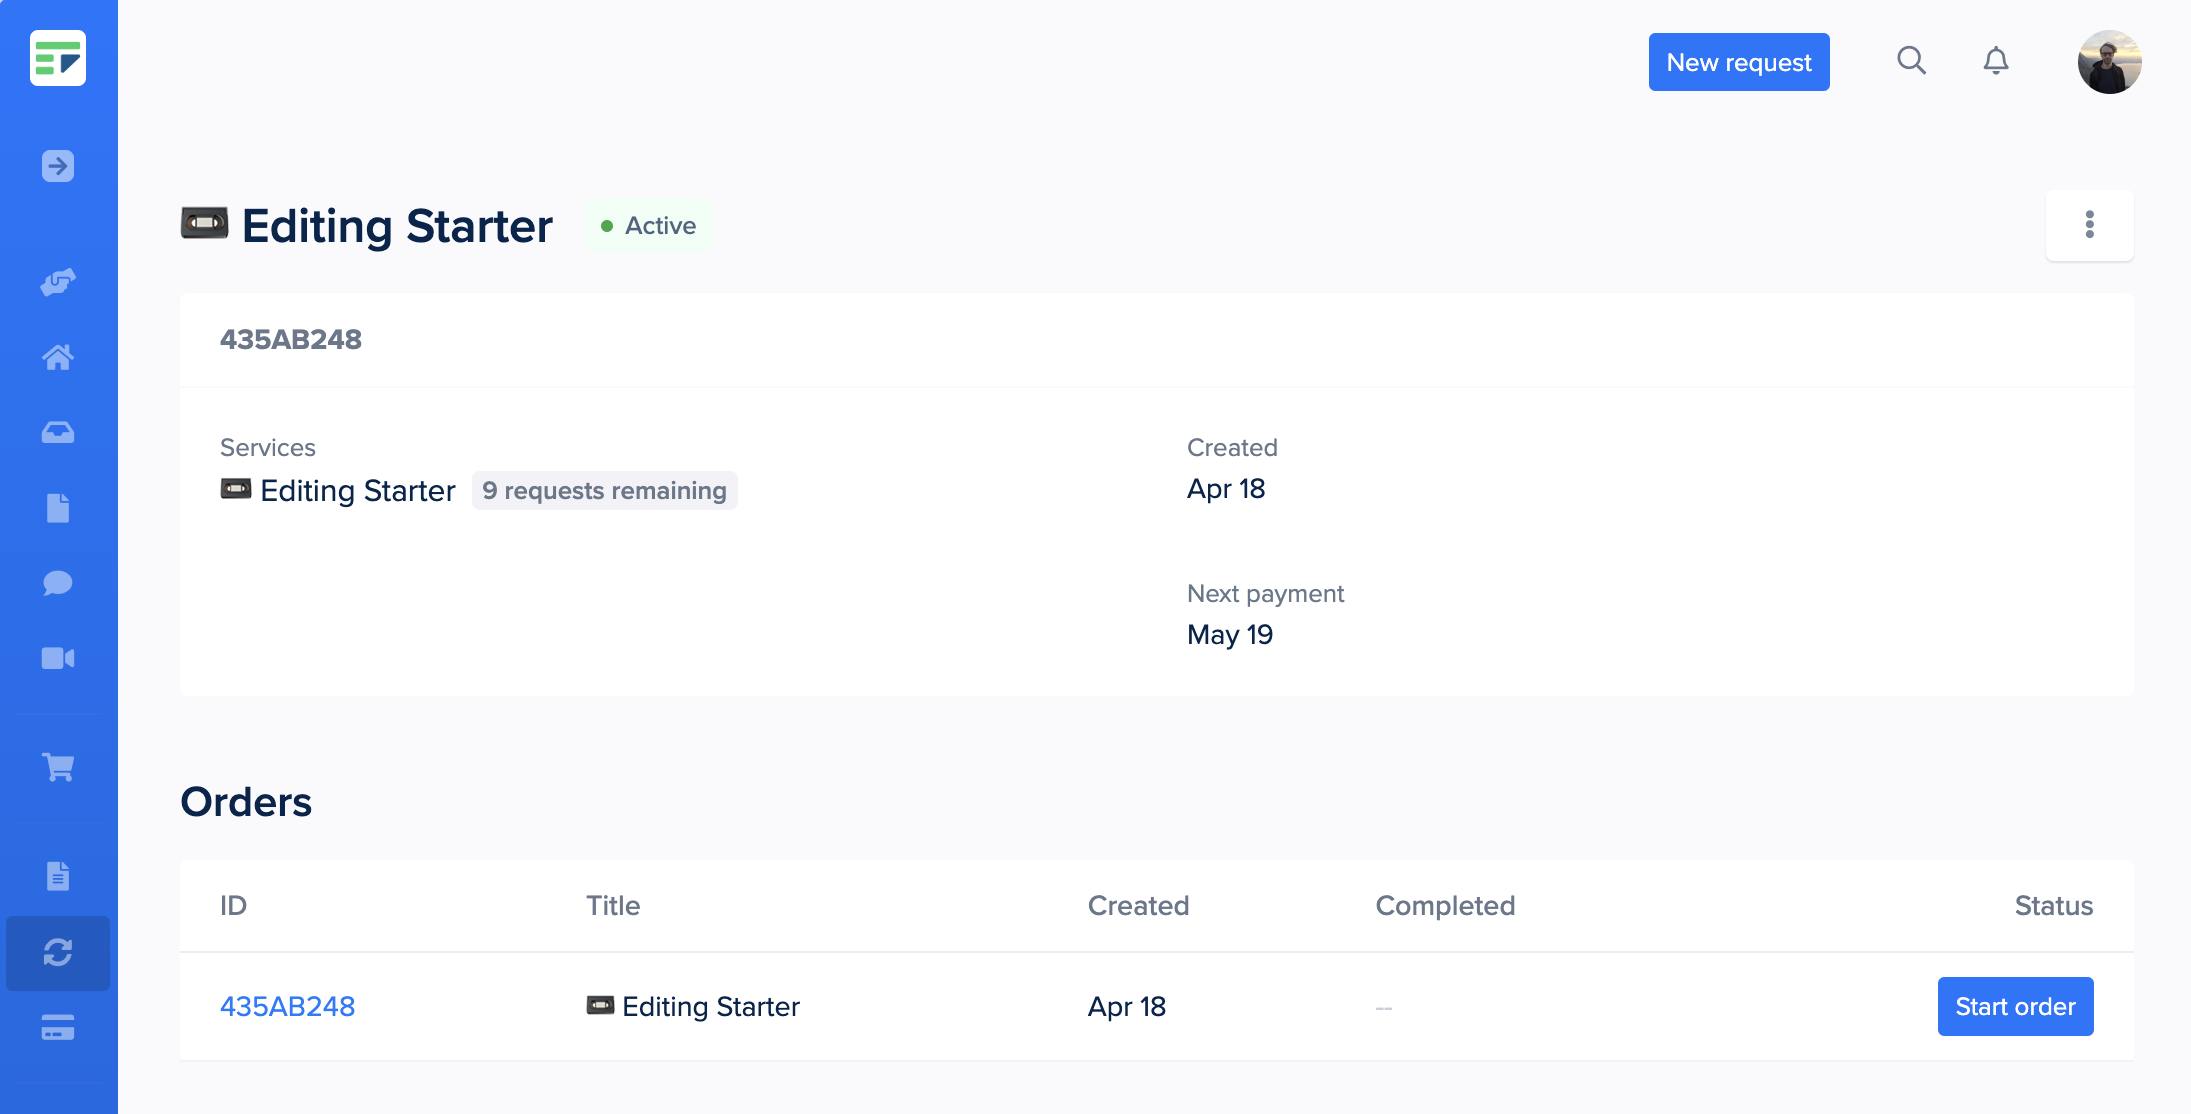Viewport: 2191px width, 1114px height.
Task: Expand the three-dot options menu
Action: (x=2089, y=225)
